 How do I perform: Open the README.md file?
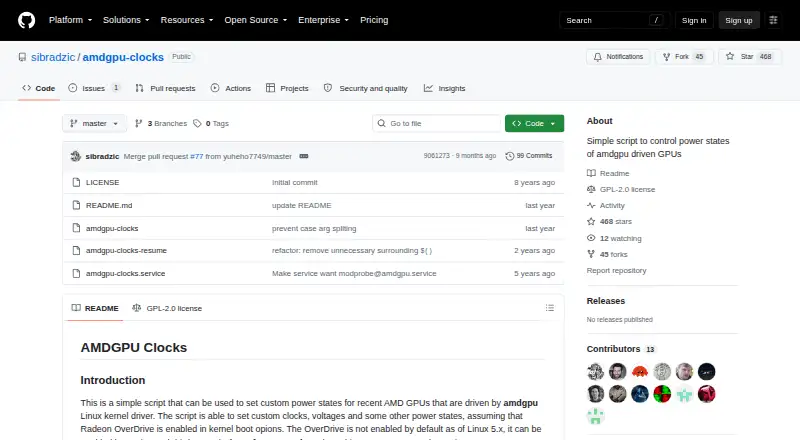pos(109,205)
